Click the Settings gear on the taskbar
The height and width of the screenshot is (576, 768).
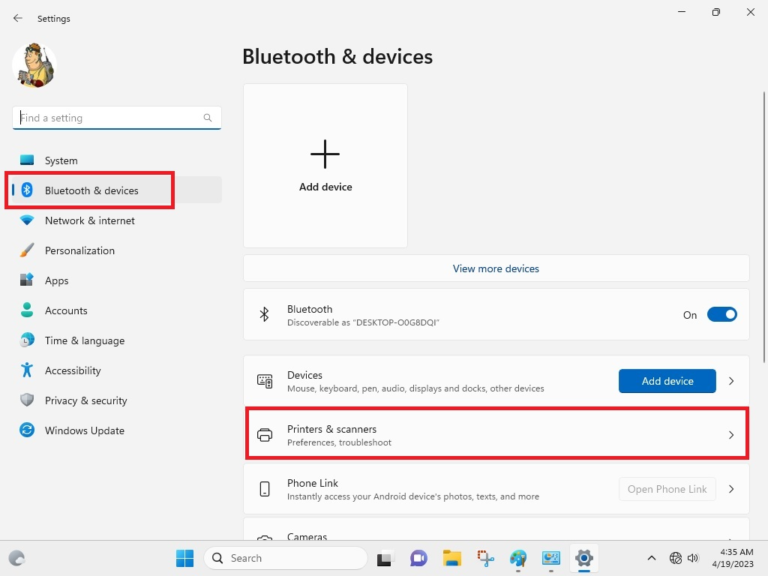coord(584,558)
